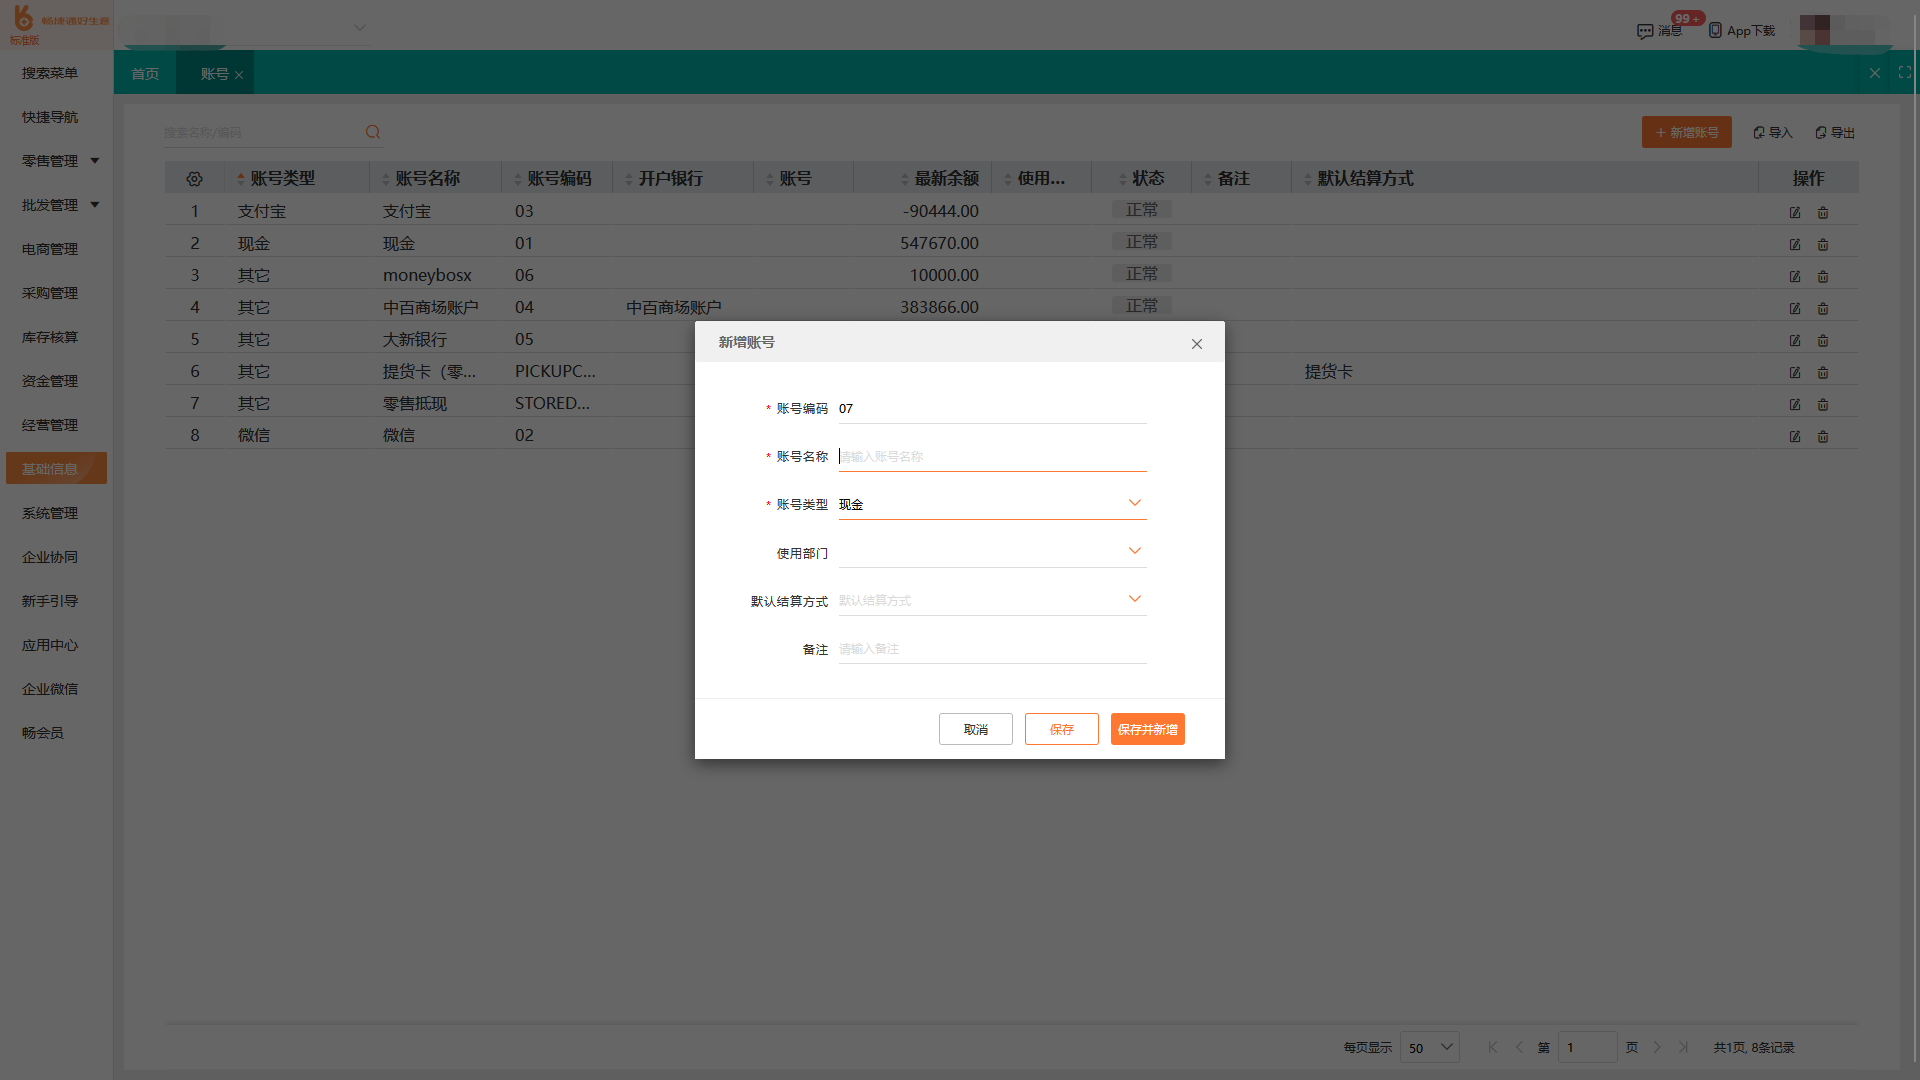Click the close X button on dialog
Viewport: 1920px width, 1080px height.
[1197, 343]
